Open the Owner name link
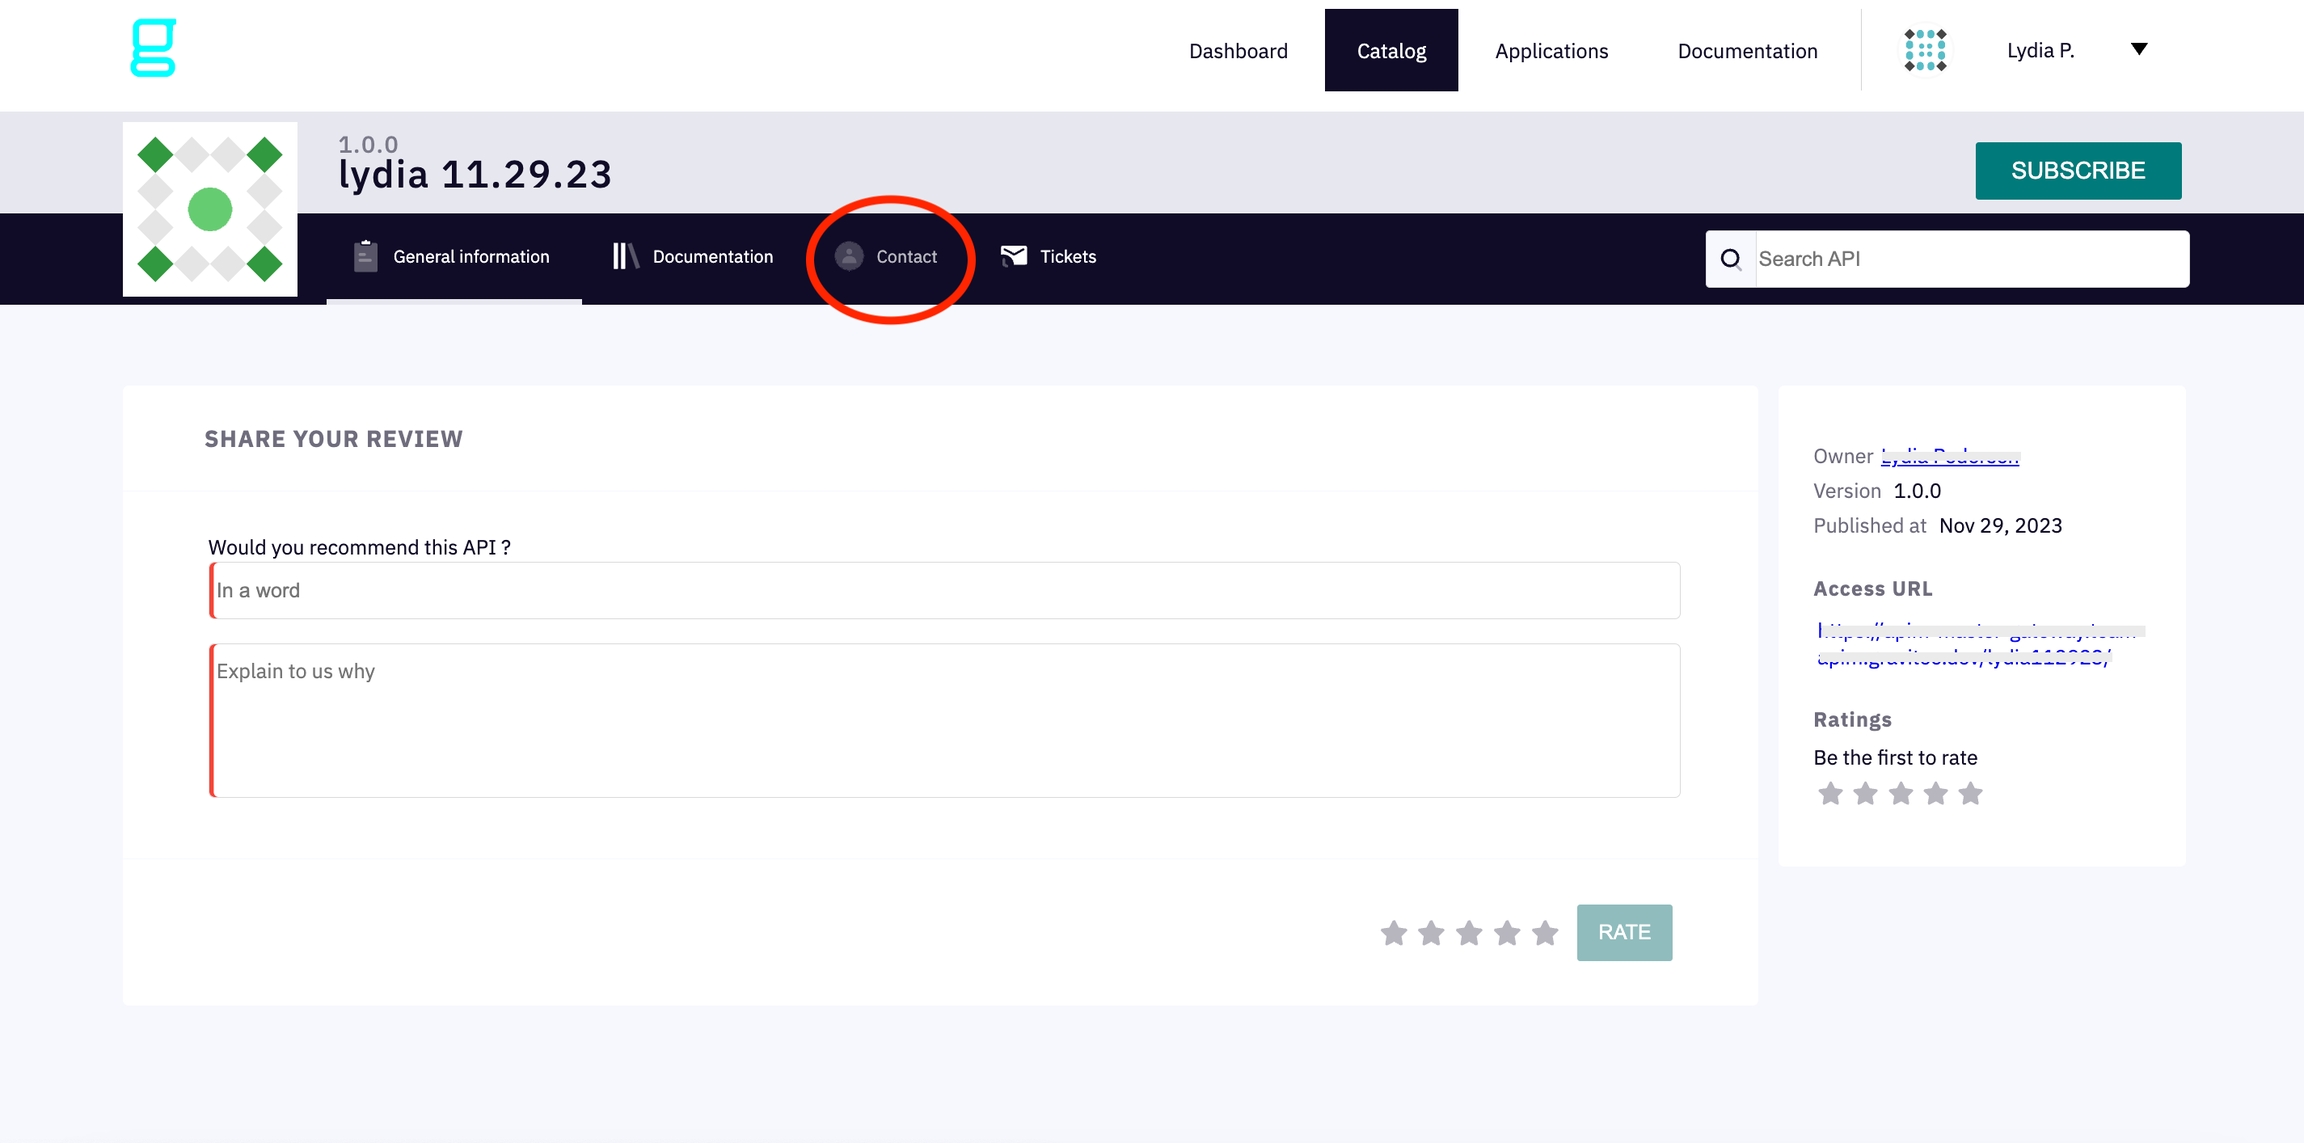This screenshot has width=2304, height=1143. (1949, 457)
